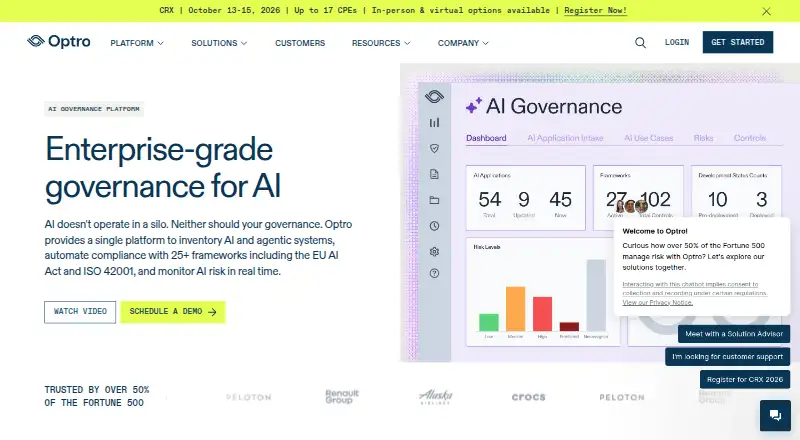Click the clock icon in dashboard sidebar
The width and height of the screenshot is (800, 440).
coord(434,226)
